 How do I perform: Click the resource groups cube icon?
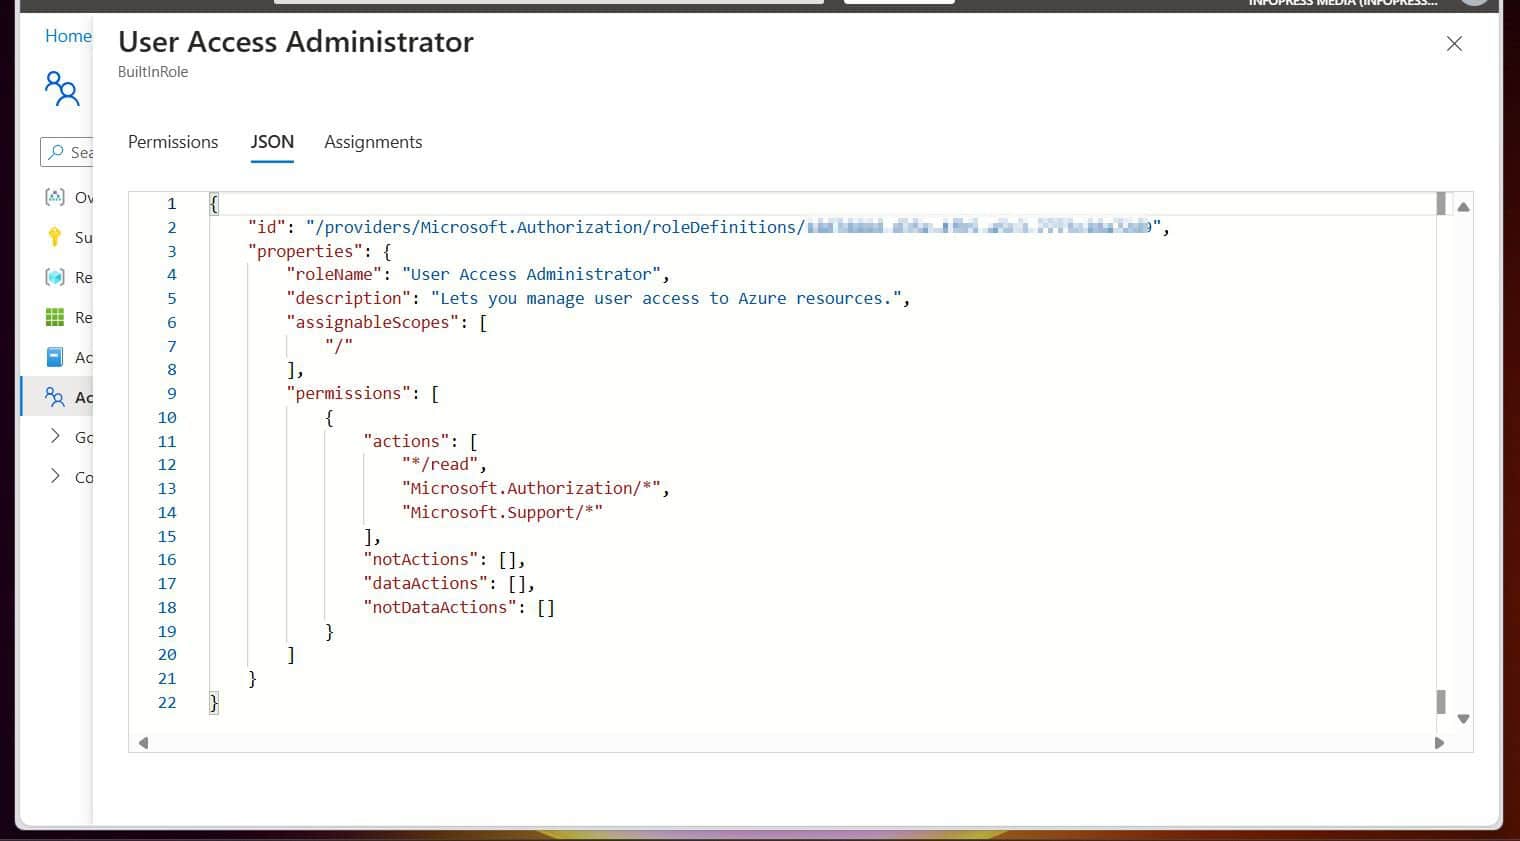(55, 277)
